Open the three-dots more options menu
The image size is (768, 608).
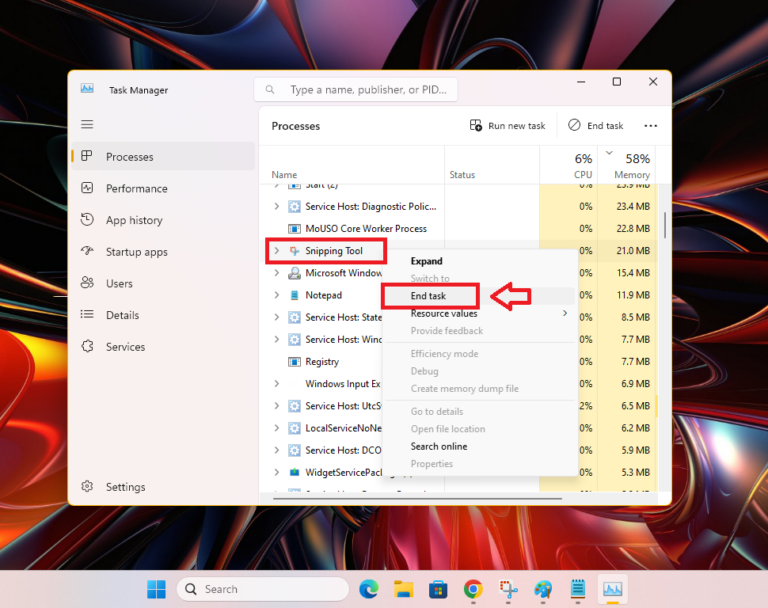coord(650,126)
